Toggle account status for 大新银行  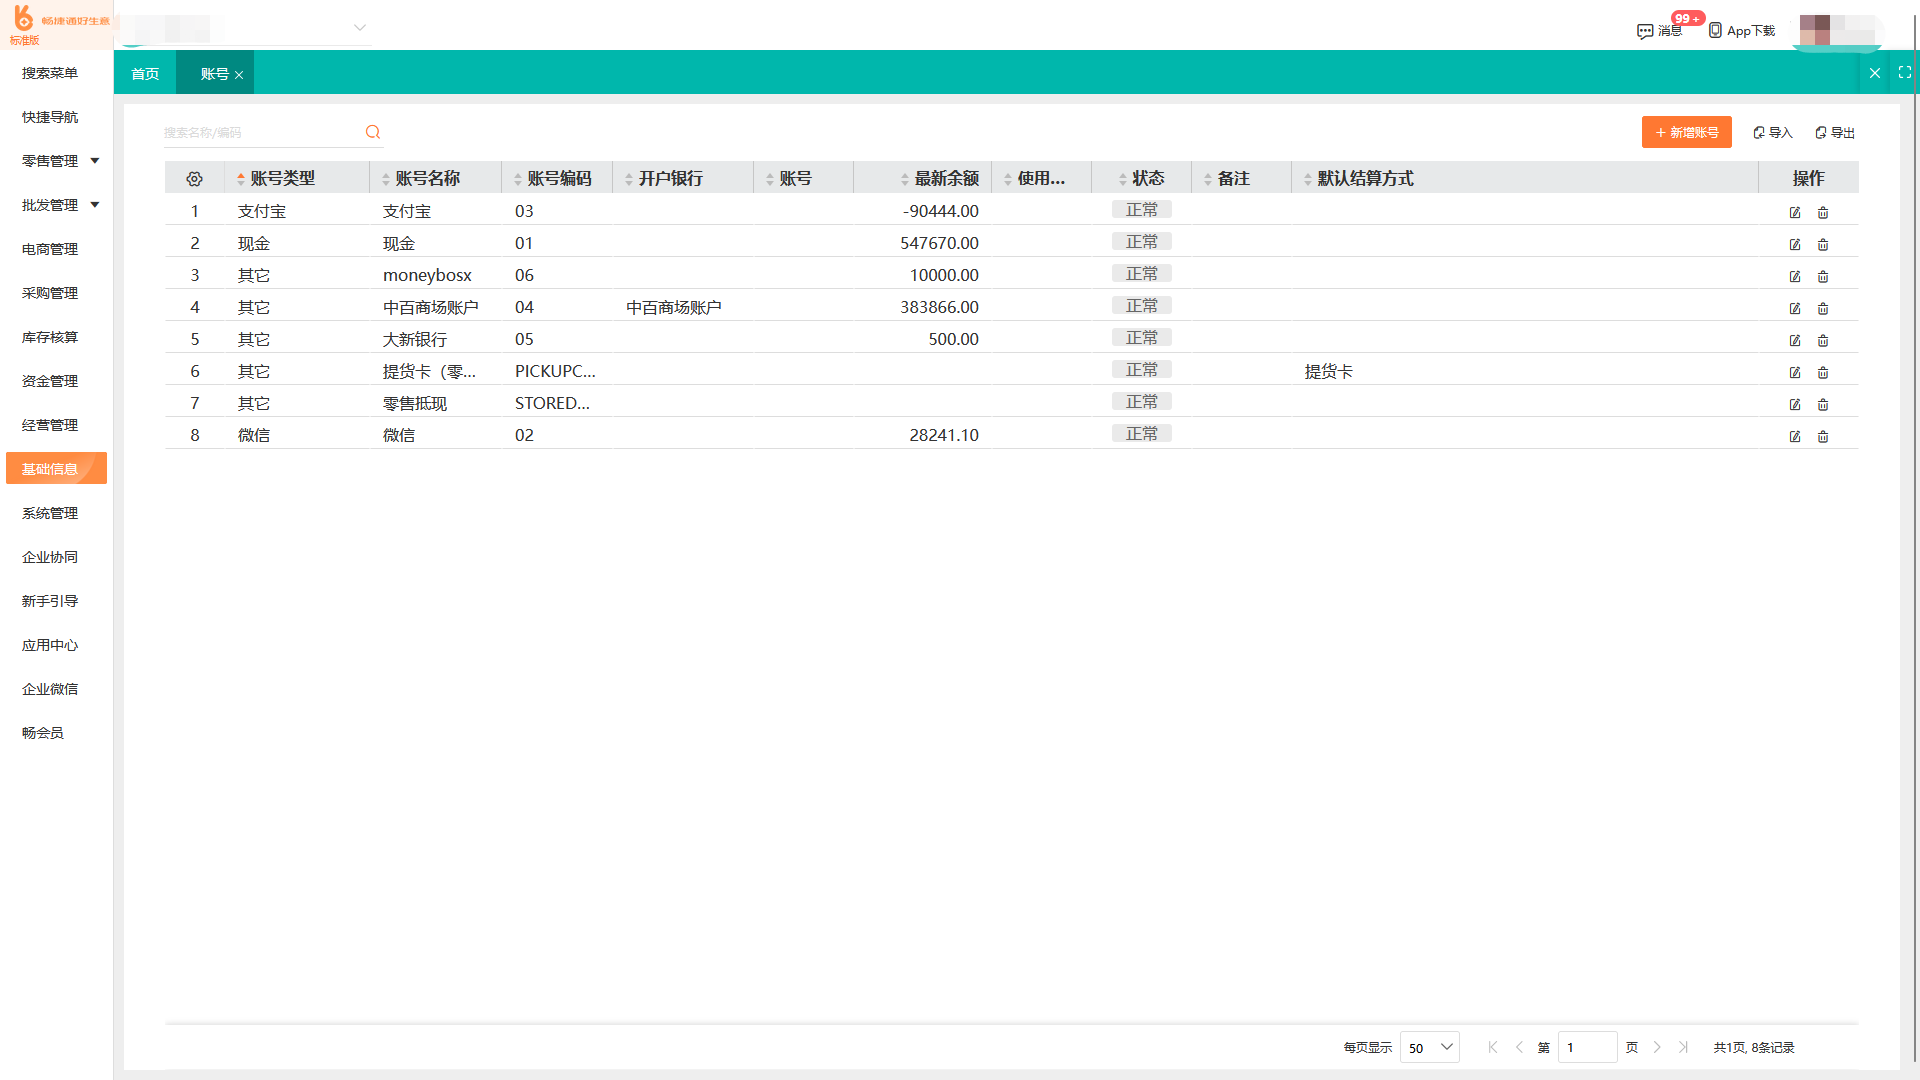(1142, 338)
